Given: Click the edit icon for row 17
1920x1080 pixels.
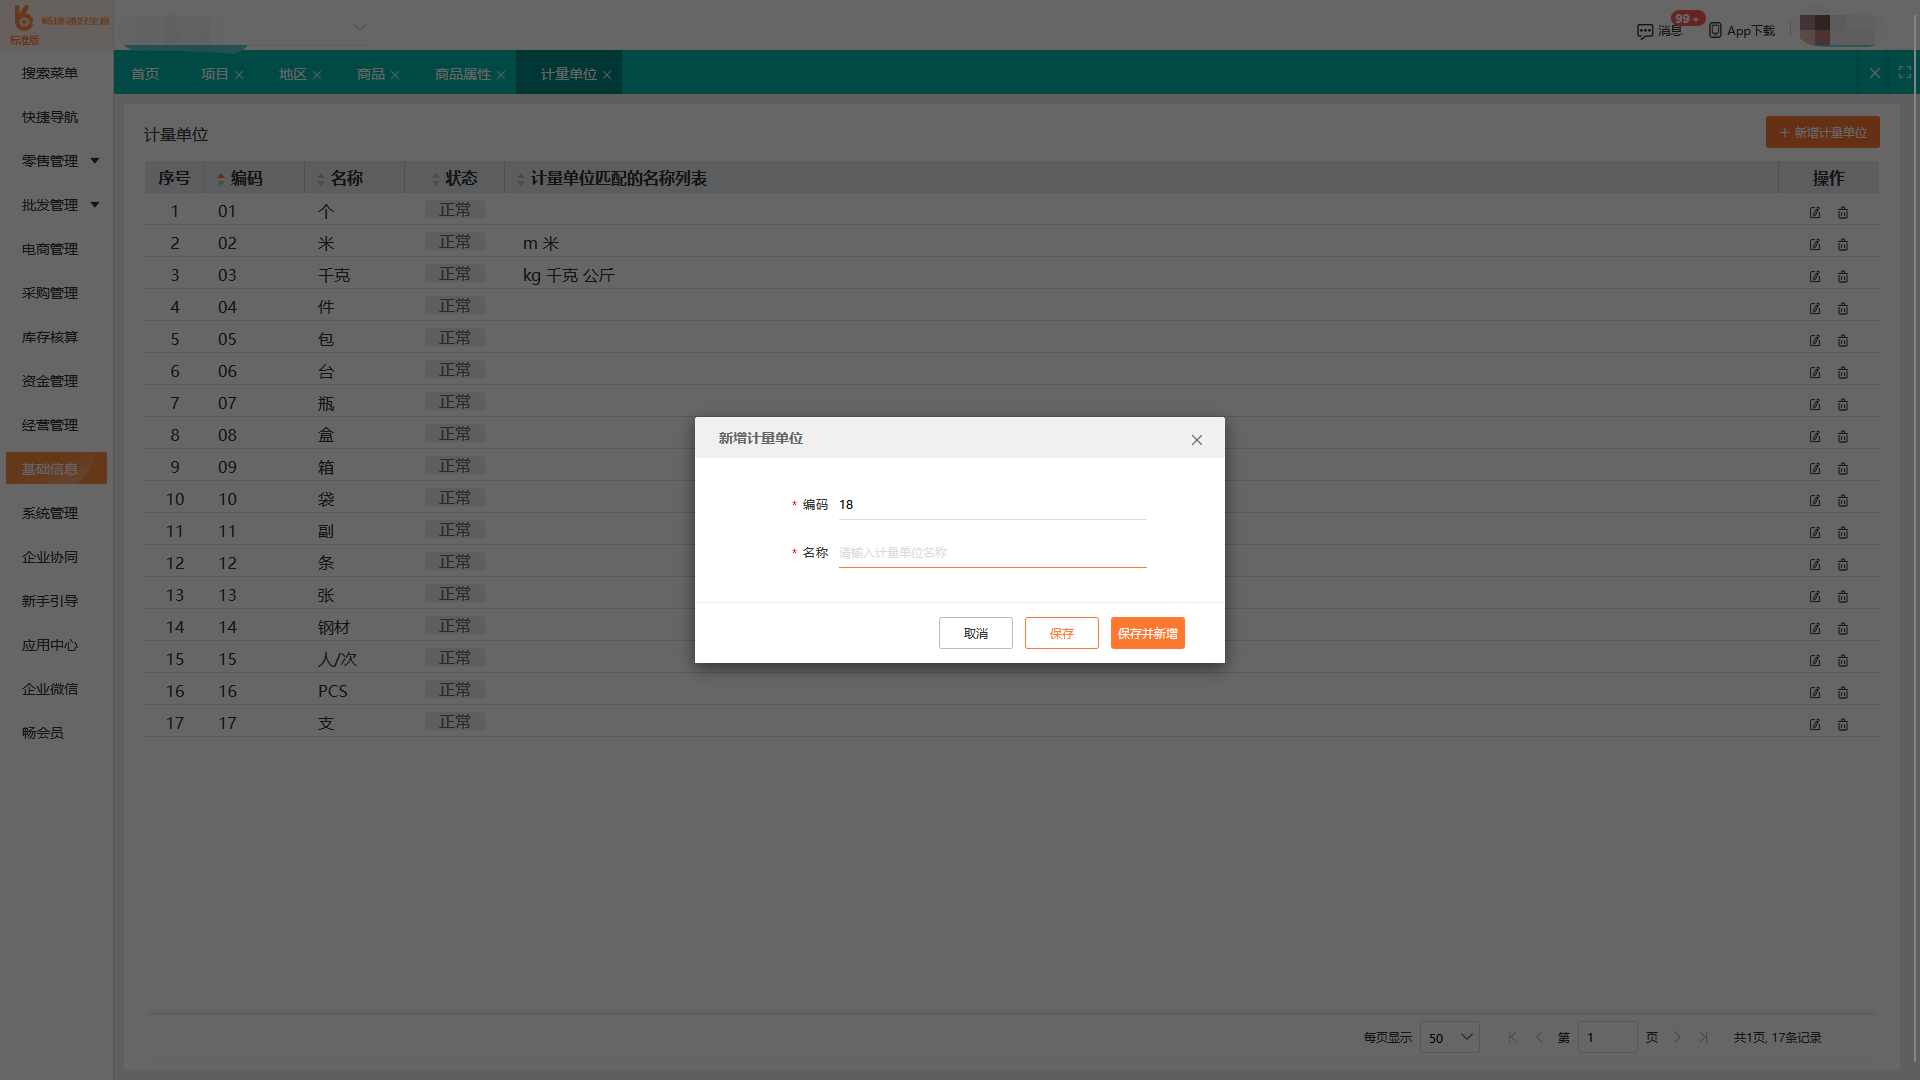Looking at the screenshot, I should point(1815,724).
